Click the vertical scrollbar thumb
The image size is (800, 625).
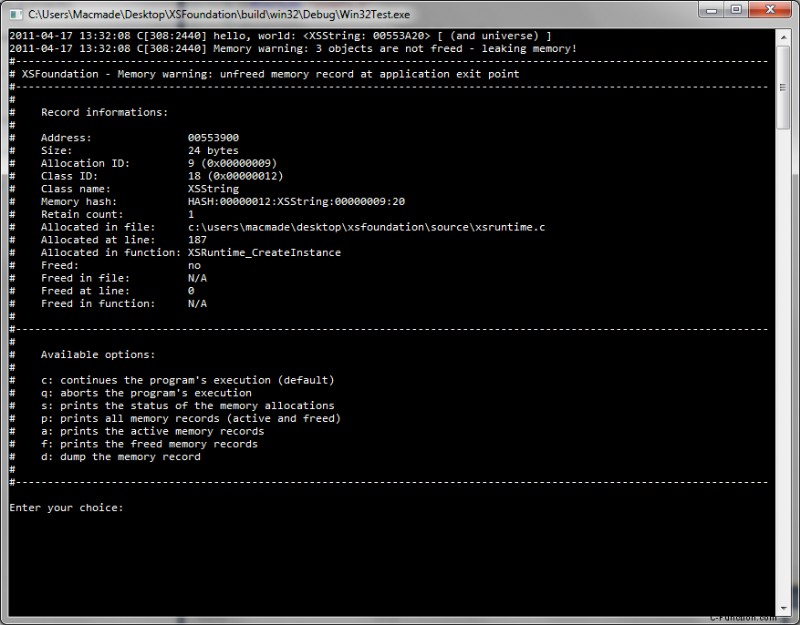point(783,85)
